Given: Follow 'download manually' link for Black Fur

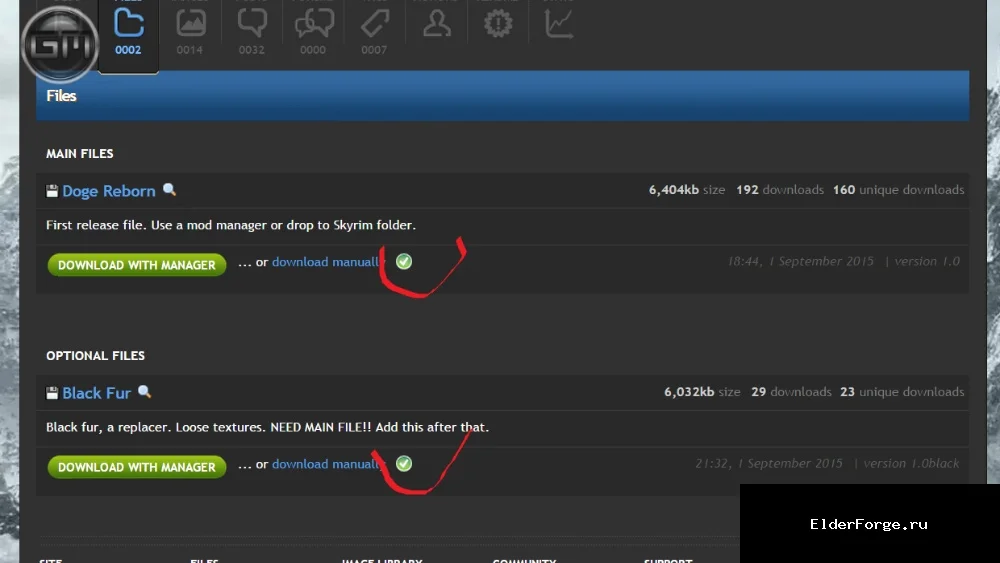Looking at the screenshot, I should coord(326,465).
